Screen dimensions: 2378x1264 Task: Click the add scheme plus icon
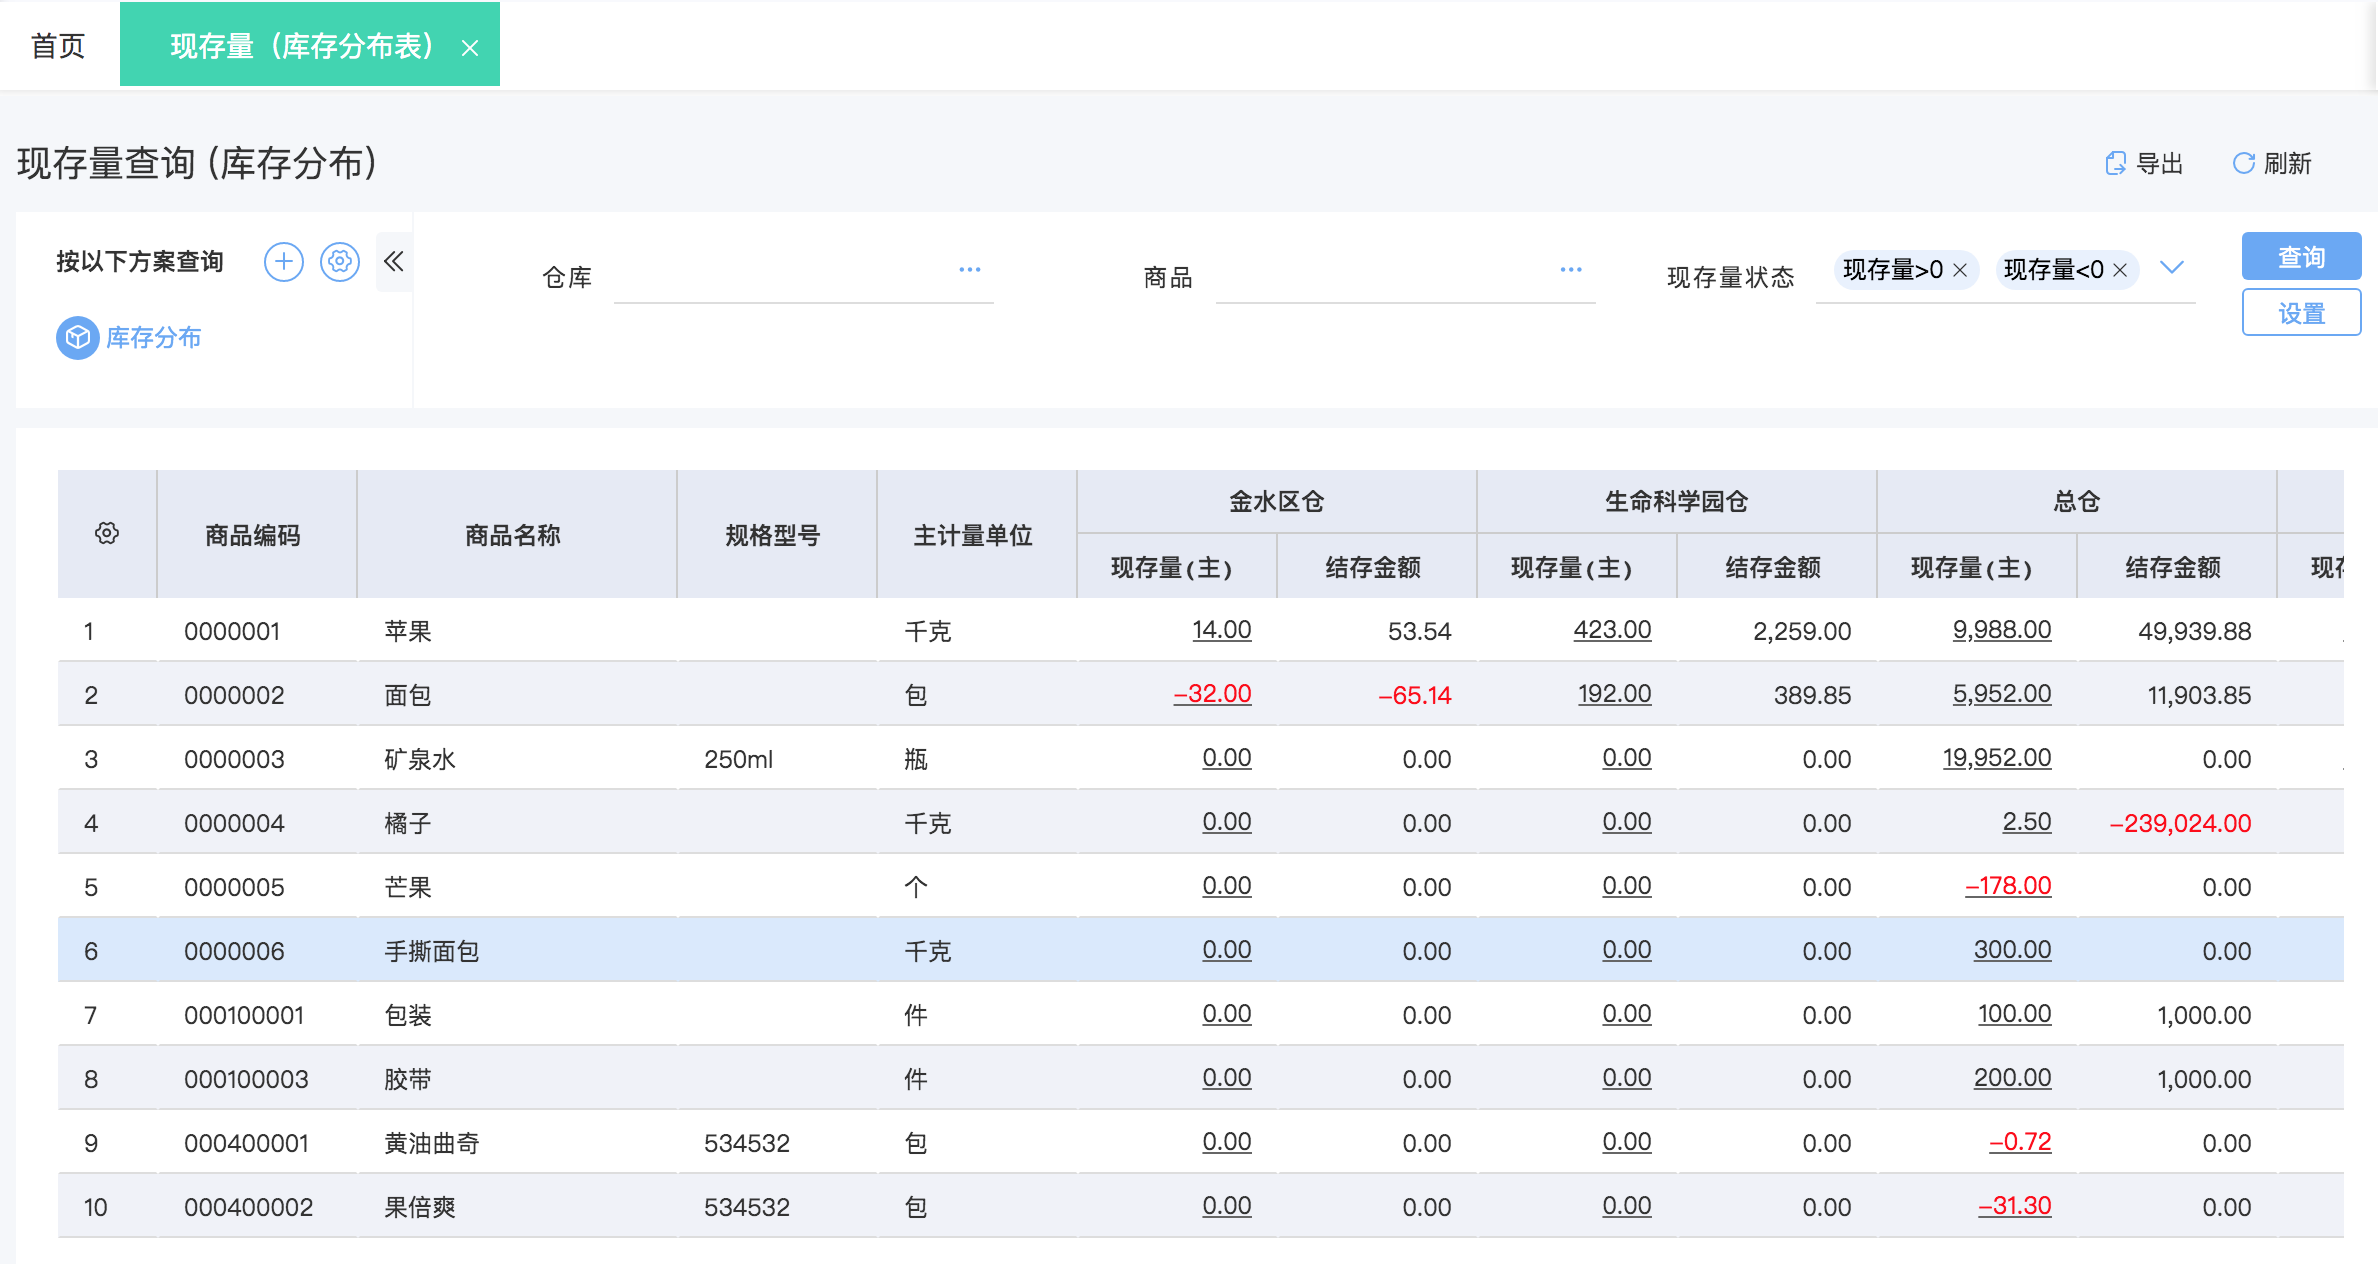coord(283,263)
